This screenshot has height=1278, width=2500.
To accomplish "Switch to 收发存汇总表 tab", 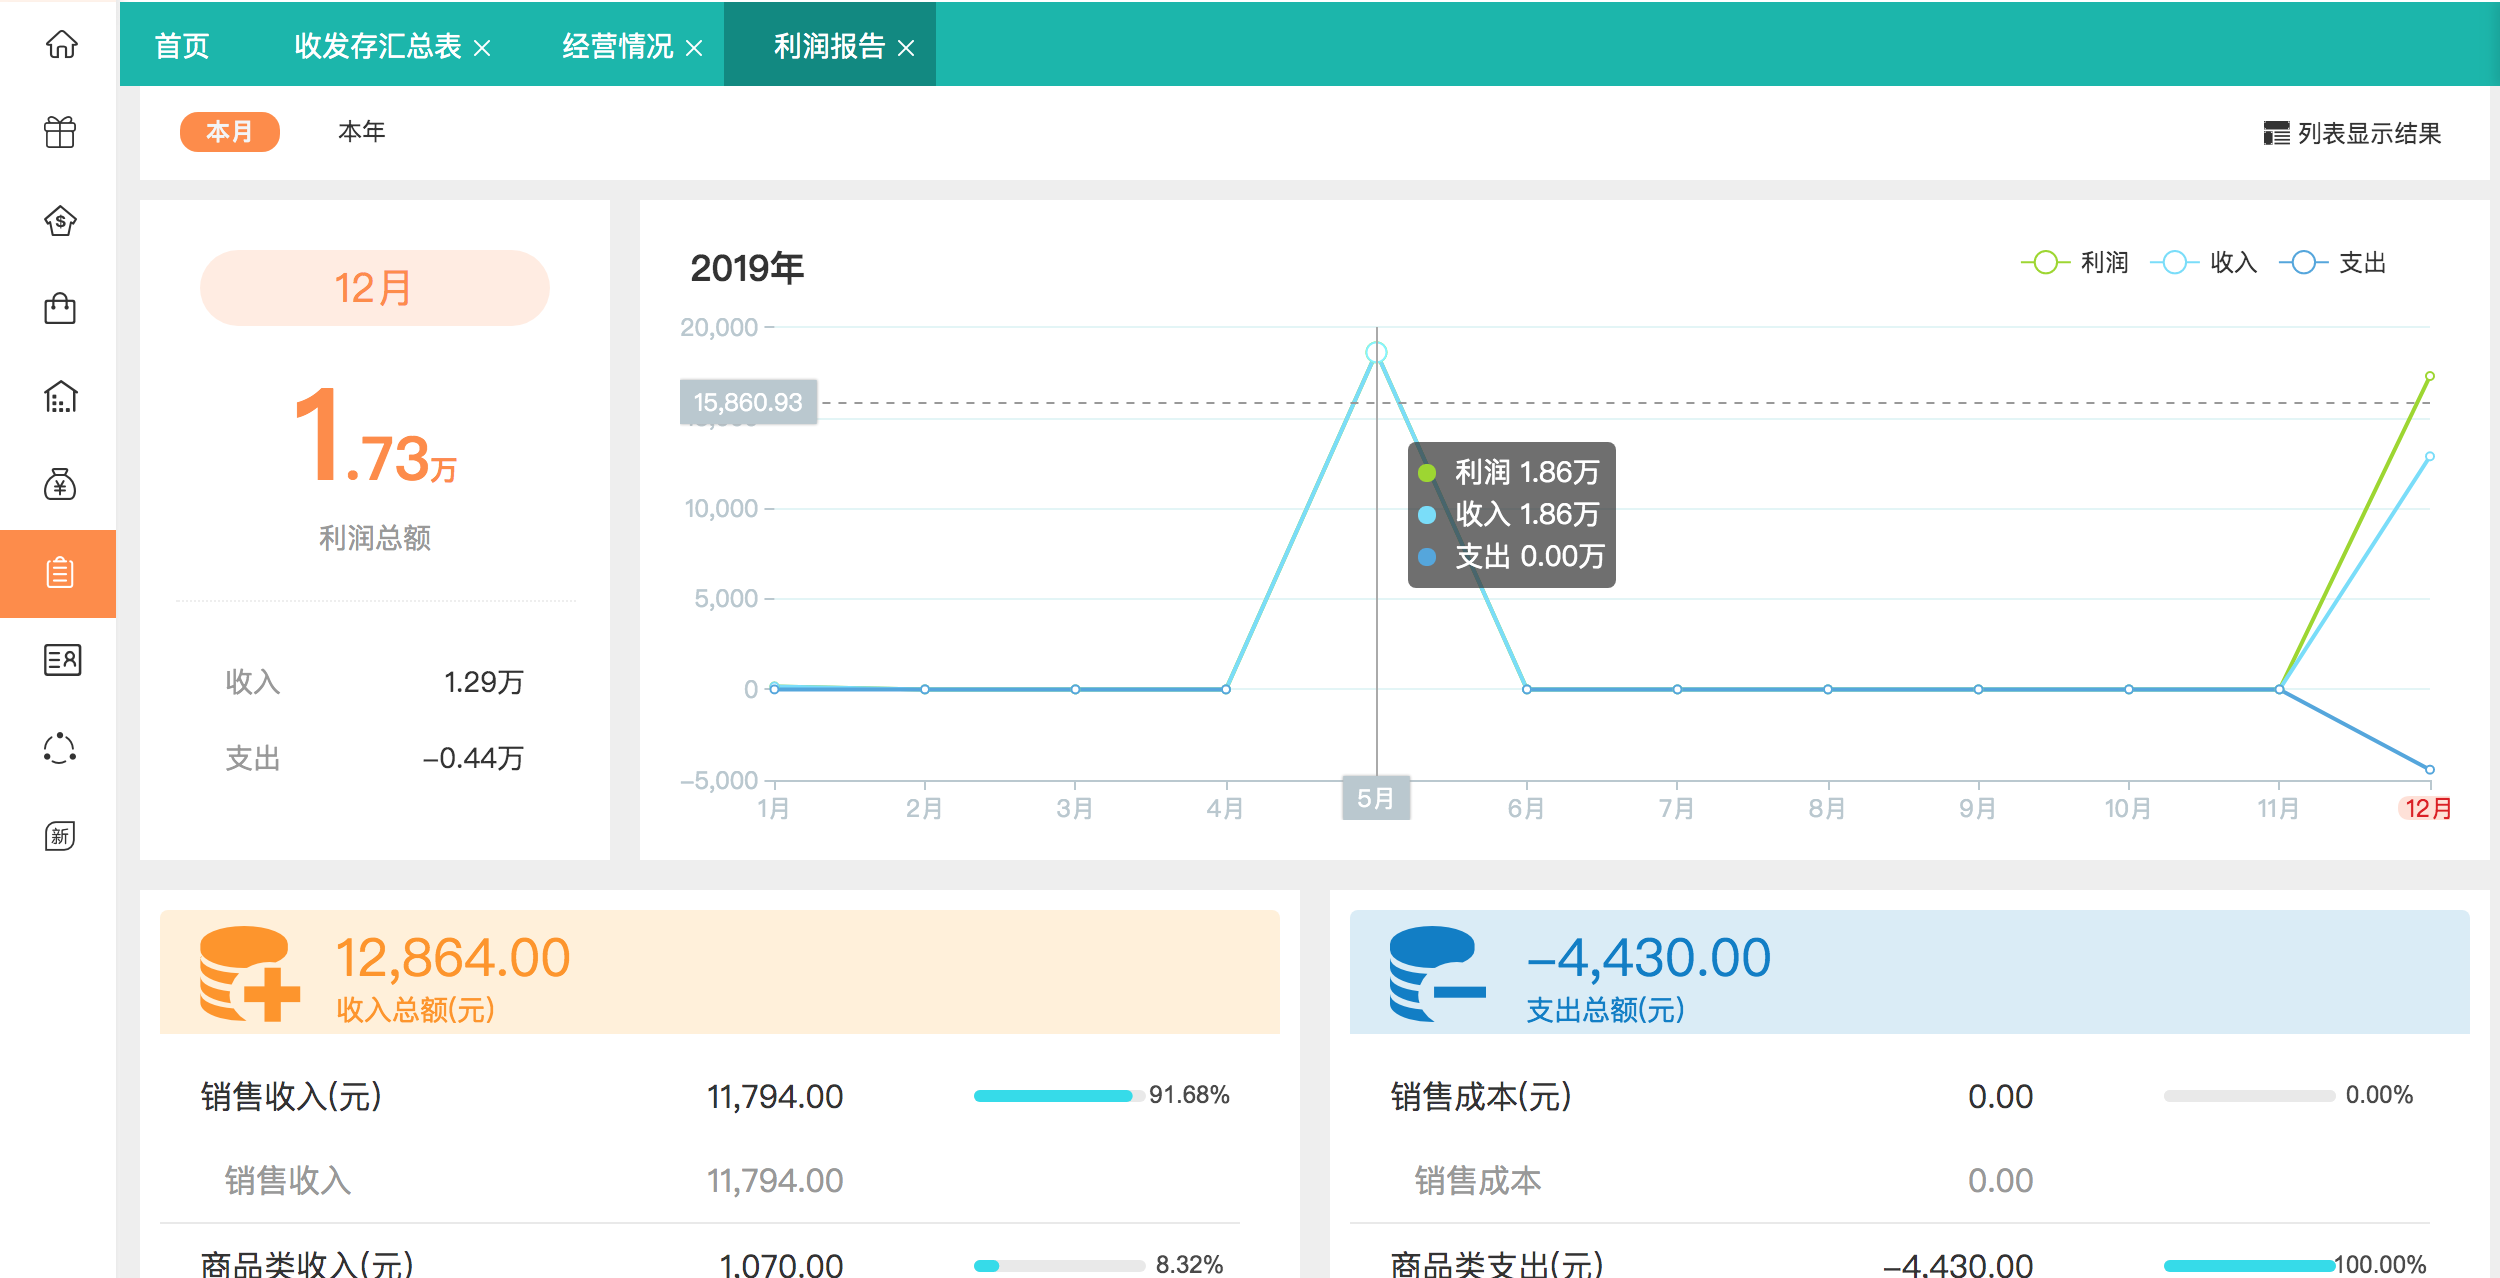I will (376, 46).
